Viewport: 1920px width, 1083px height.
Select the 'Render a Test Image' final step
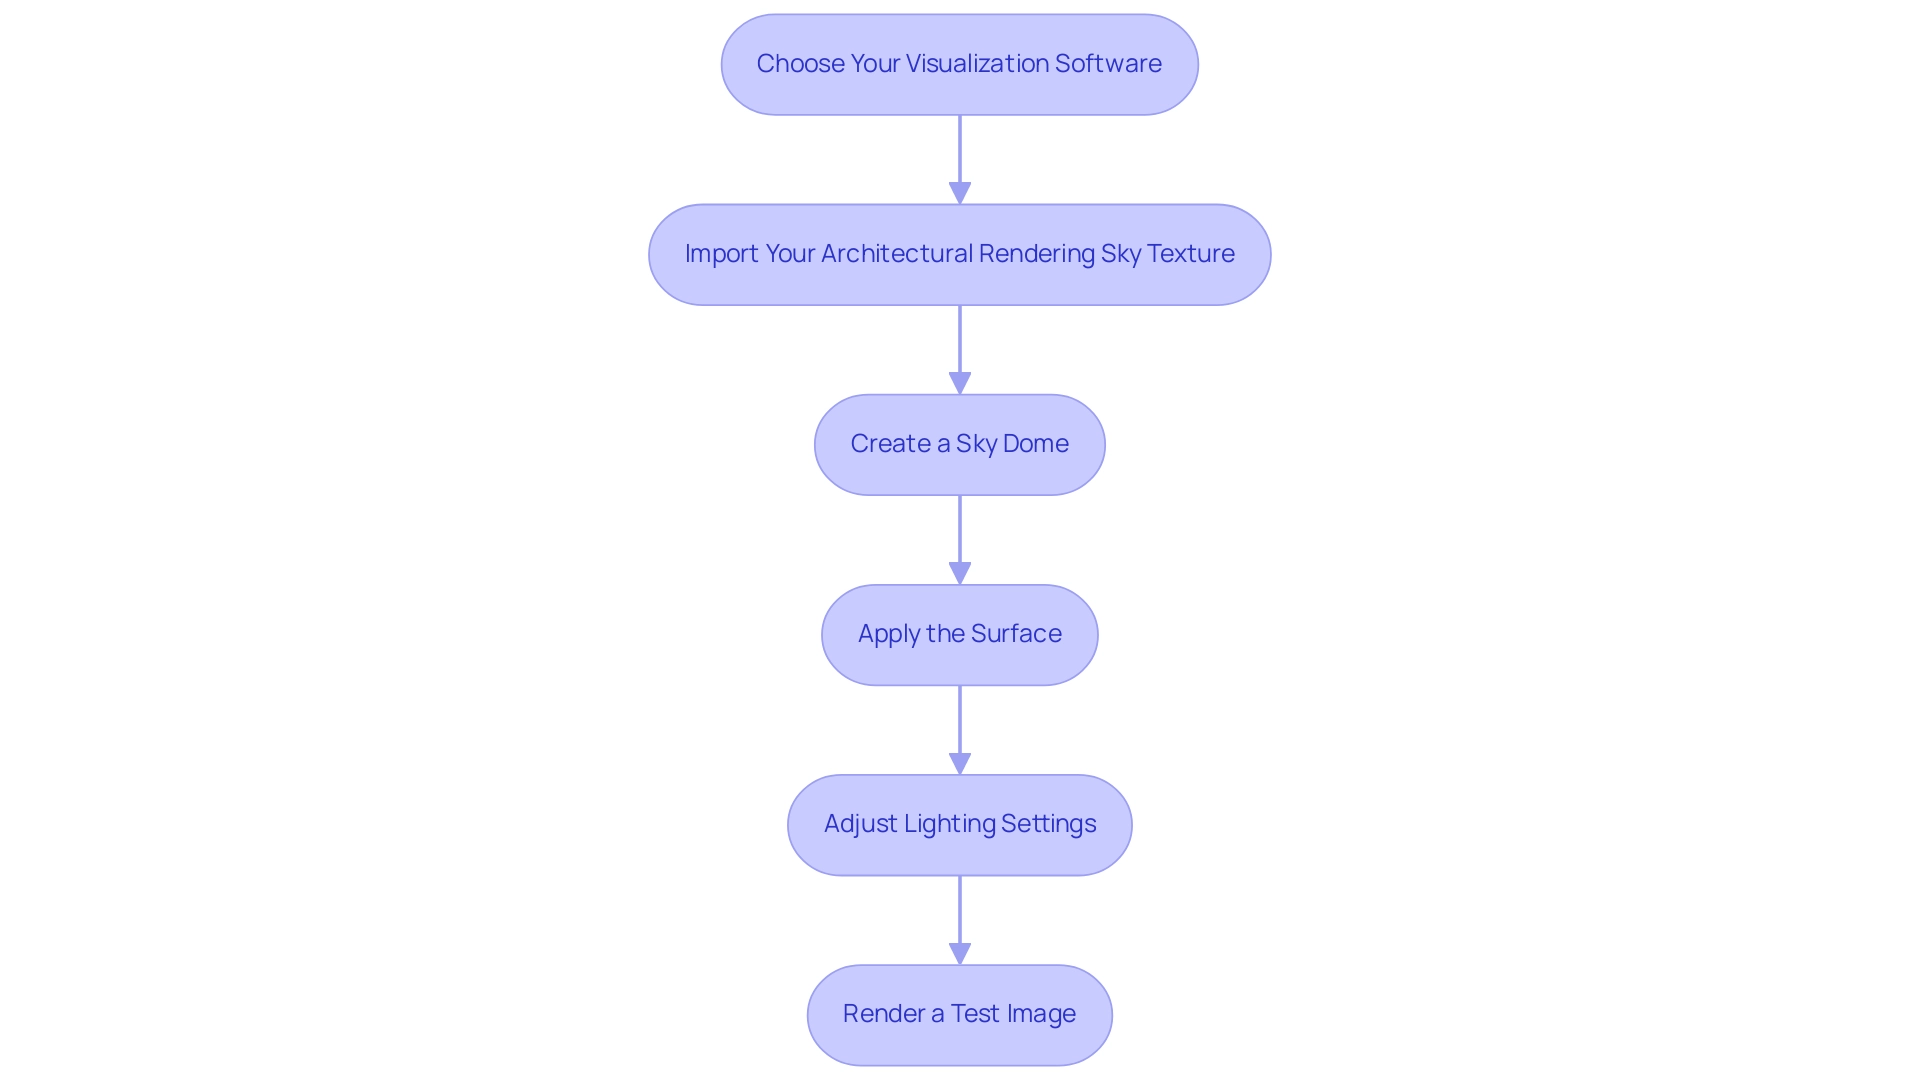959,1014
